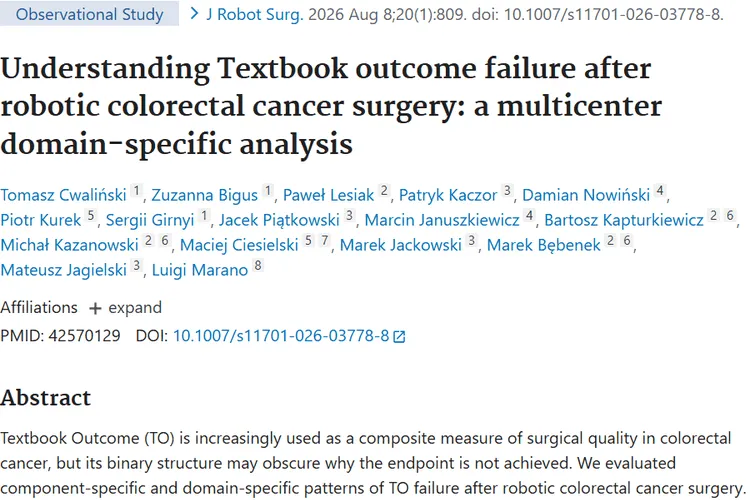The height and width of the screenshot is (500, 750).
Task: Click affiliation superscript 8 after Luigi Marano
Action: (258, 265)
